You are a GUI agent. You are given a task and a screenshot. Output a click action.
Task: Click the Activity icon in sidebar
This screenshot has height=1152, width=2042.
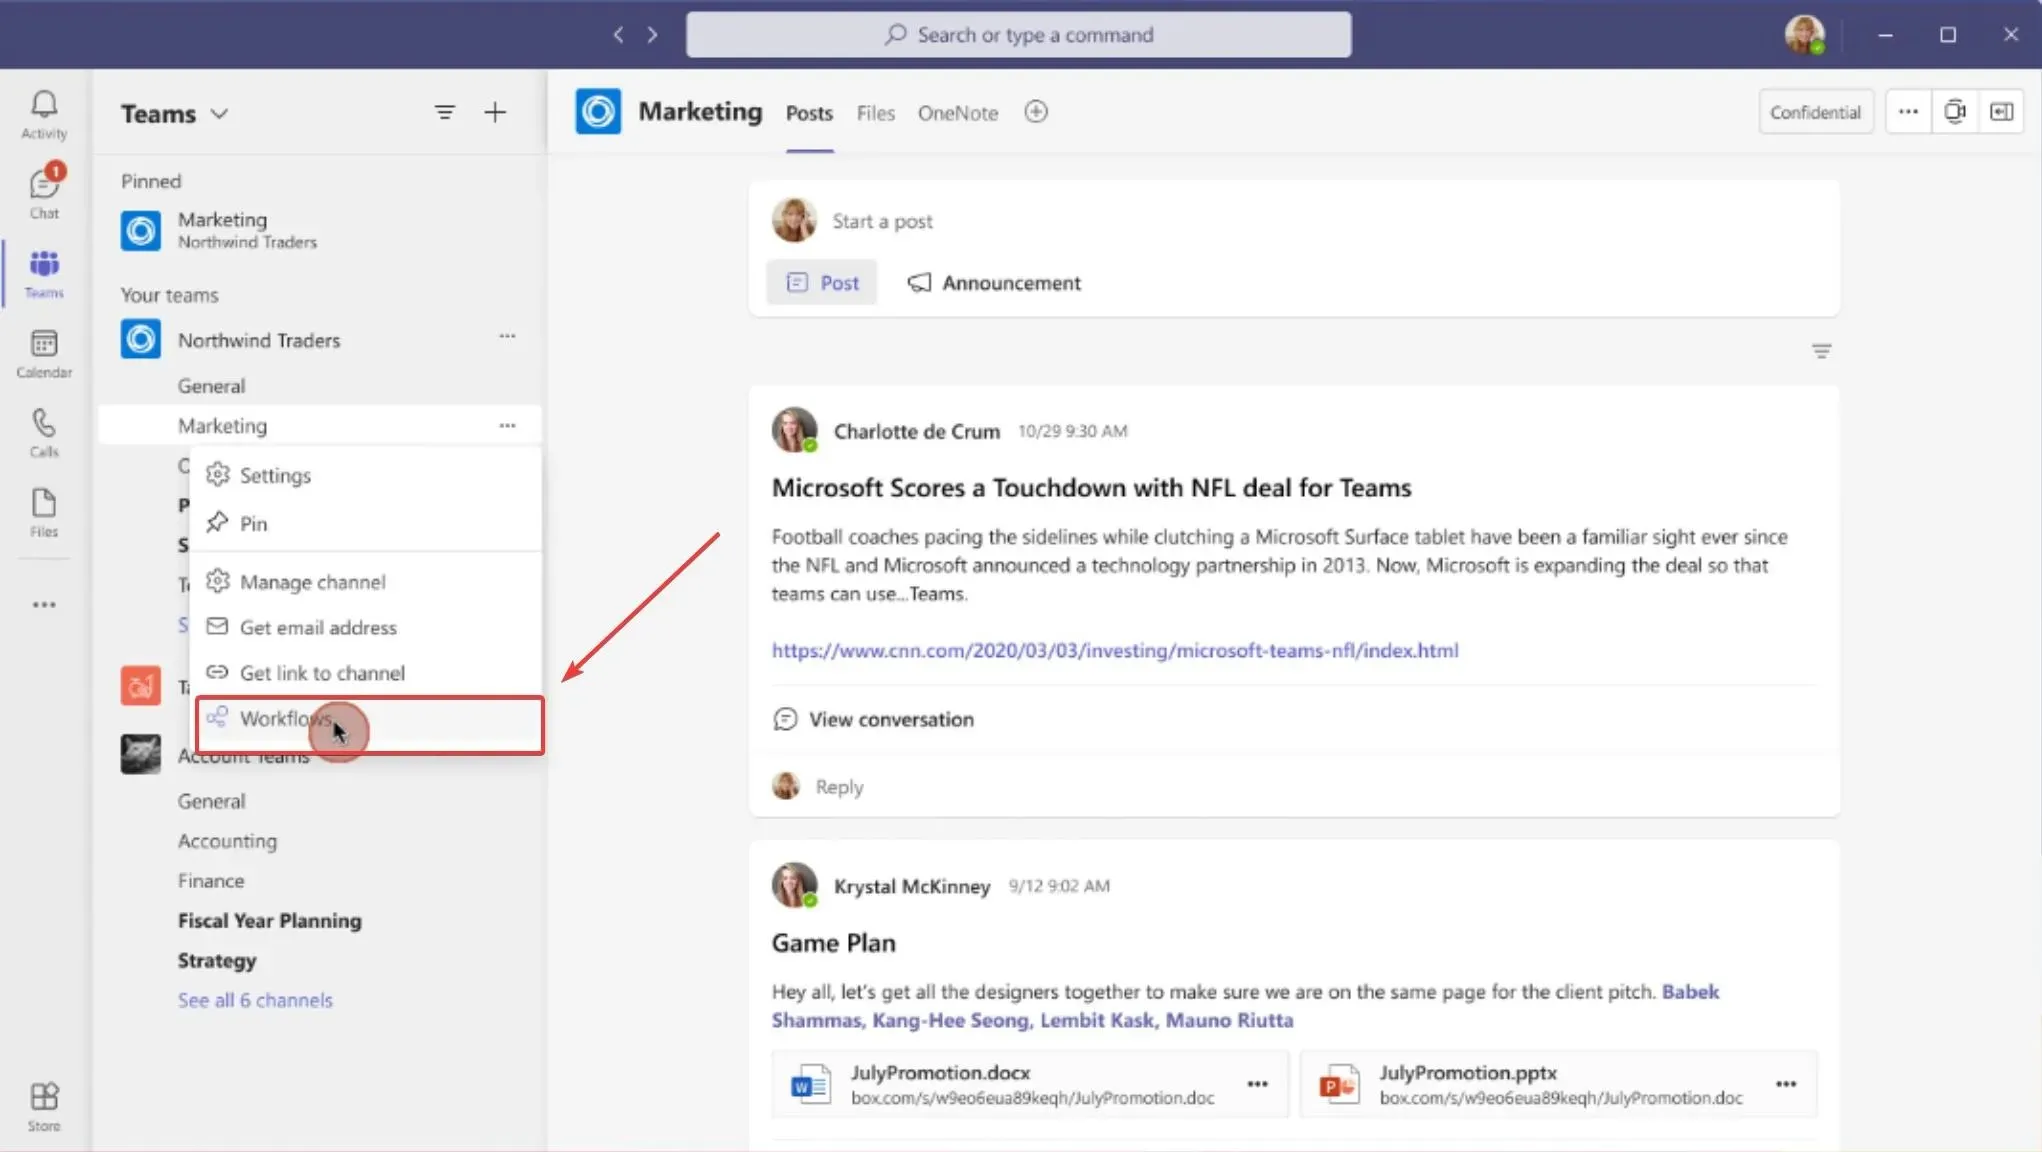(x=43, y=114)
